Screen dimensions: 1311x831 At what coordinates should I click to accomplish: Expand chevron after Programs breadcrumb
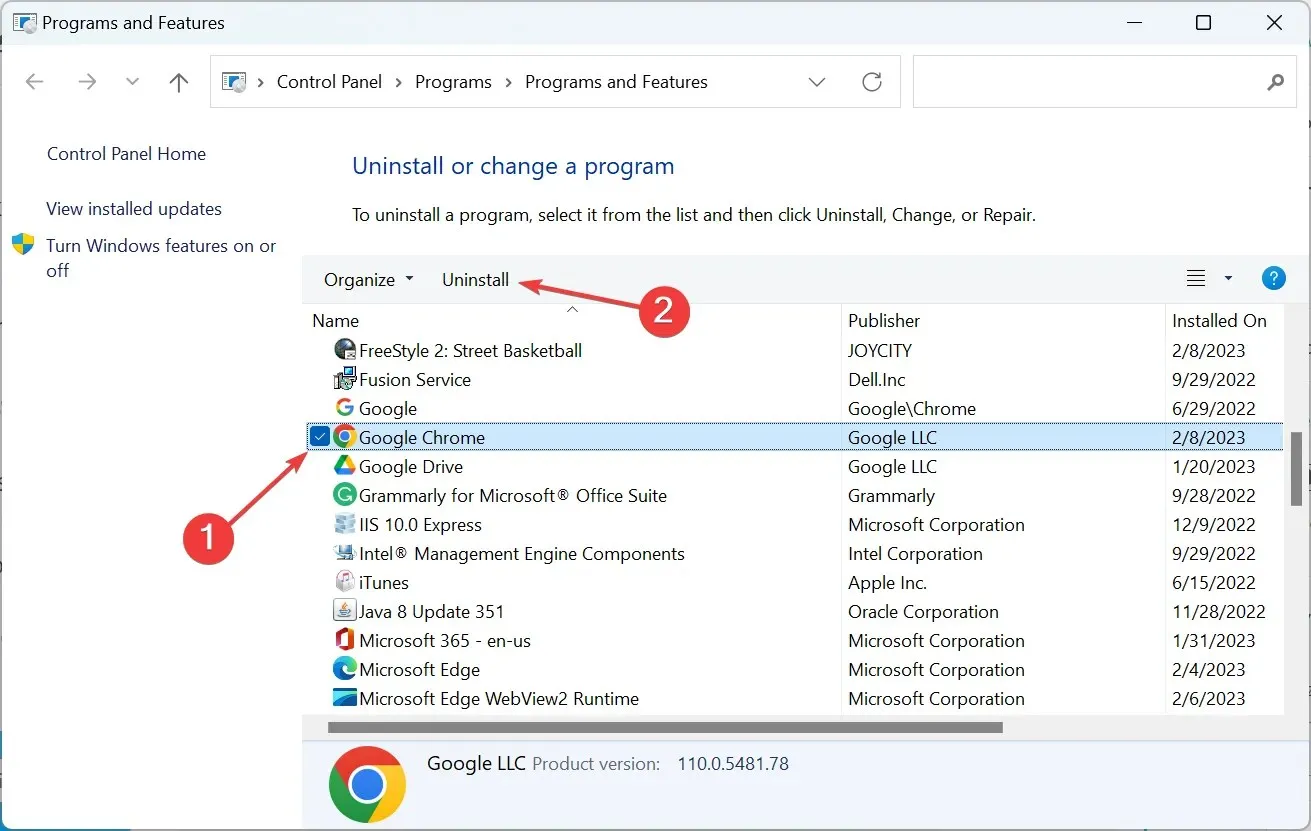tap(508, 82)
